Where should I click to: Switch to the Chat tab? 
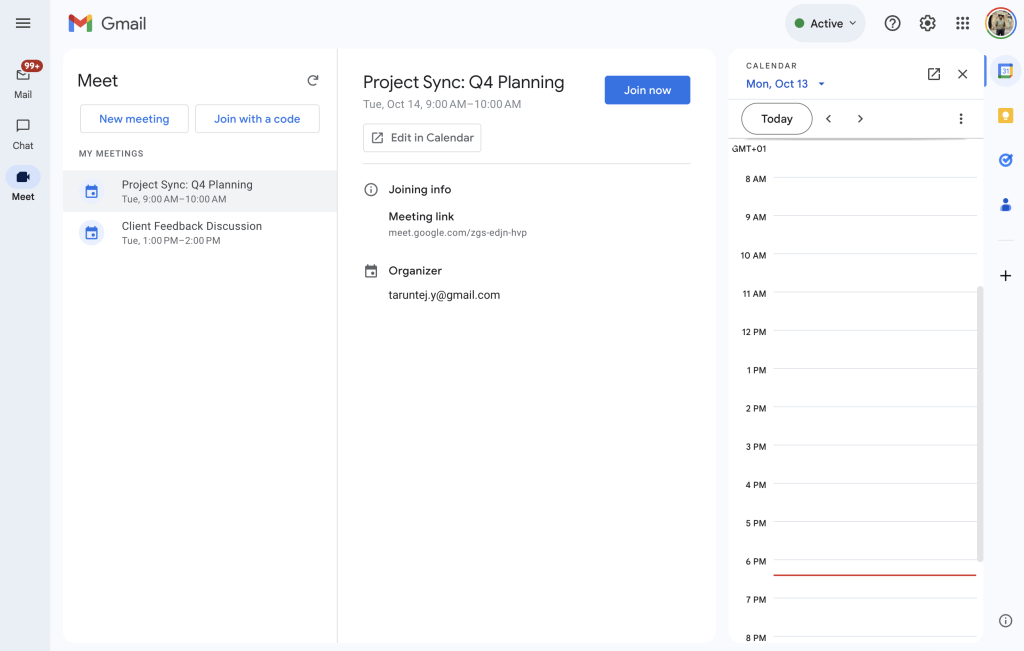23,132
